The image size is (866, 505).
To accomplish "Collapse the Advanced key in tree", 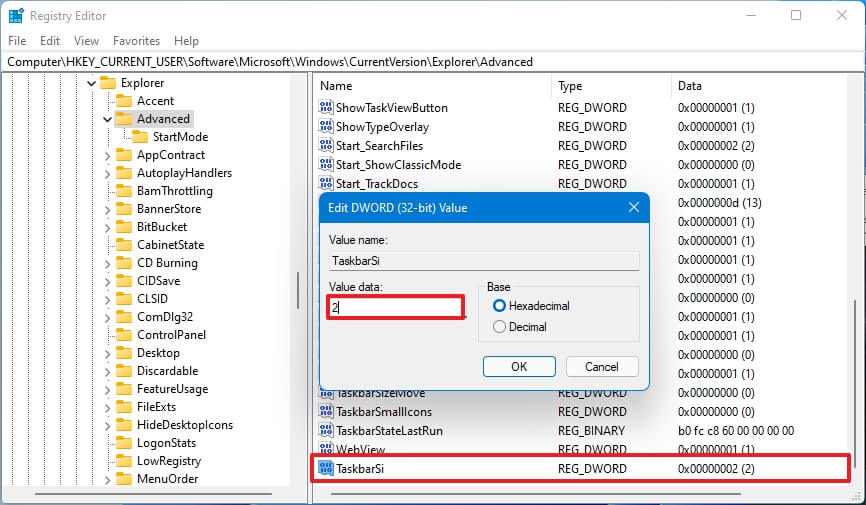I will click(107, 119).
